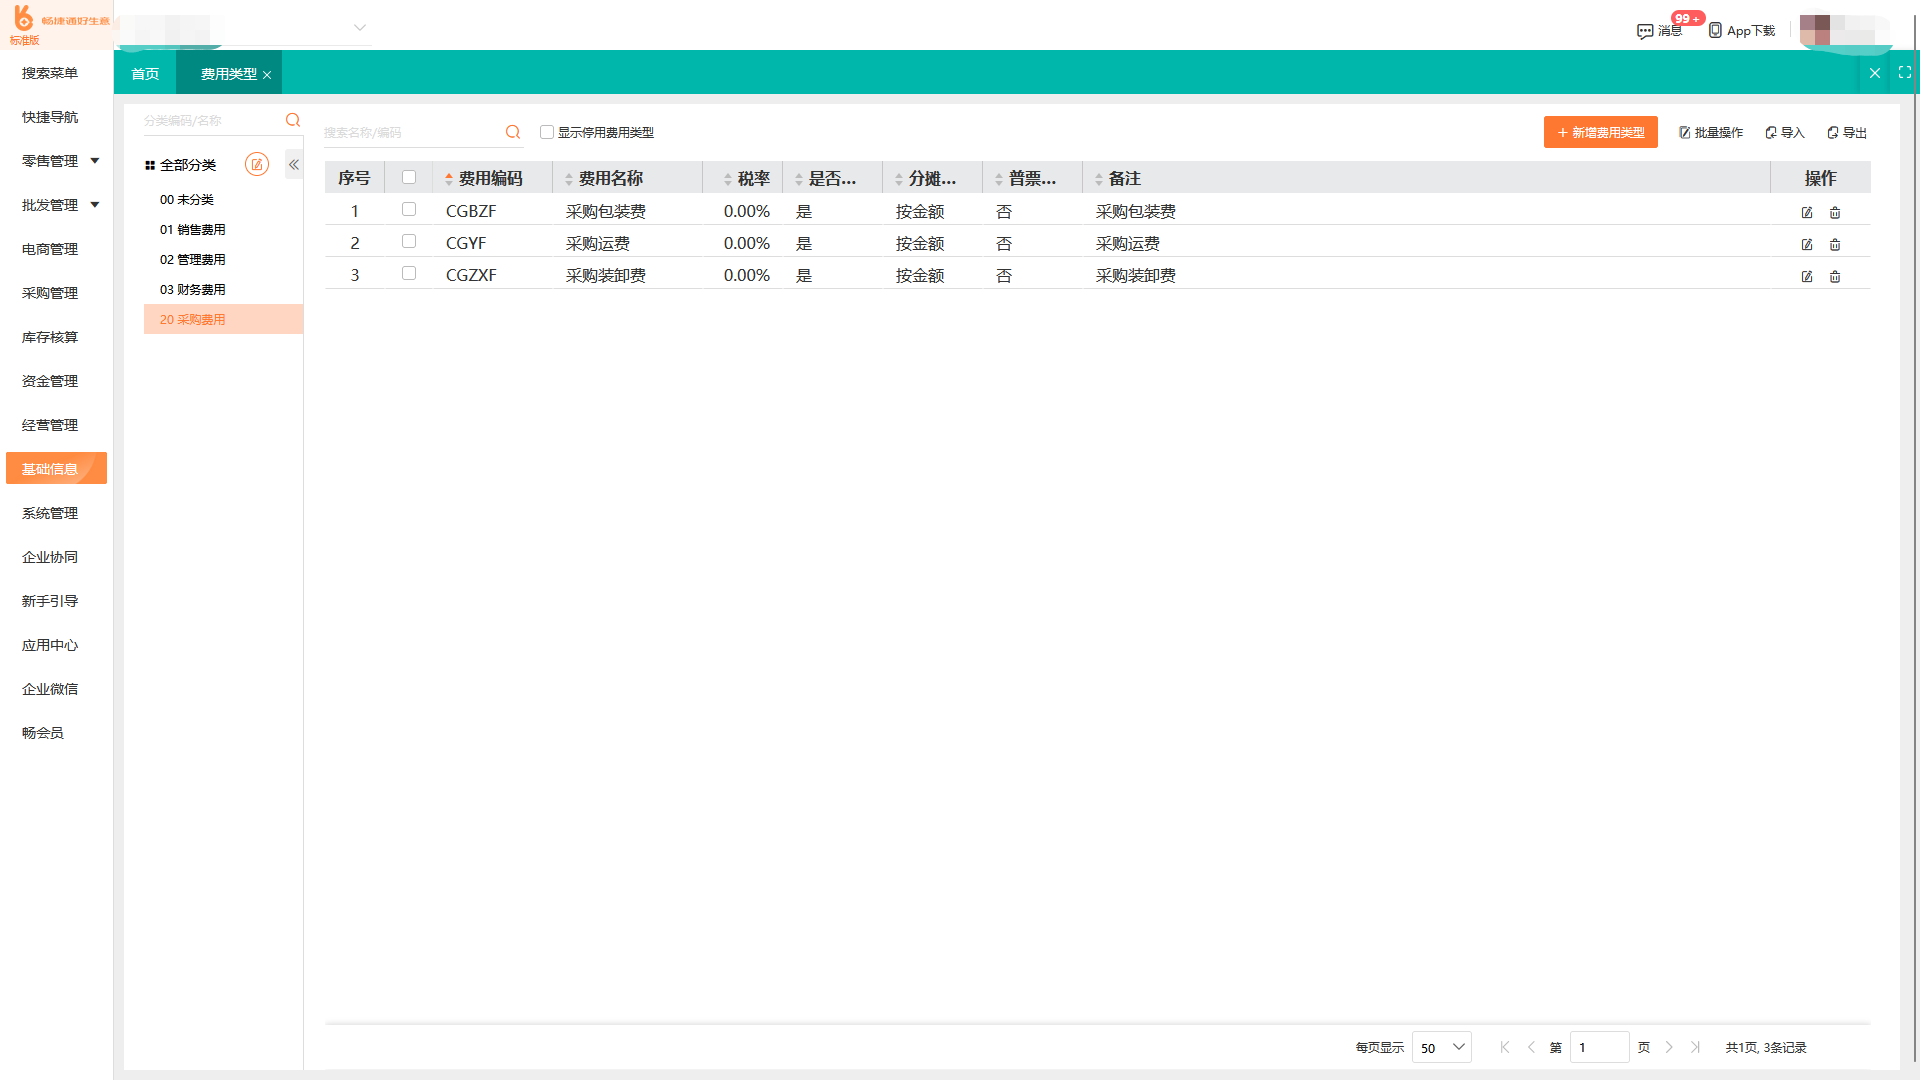Image resolution: width=1920 pixels, height=1080 pixels.
Task: Toggle 显示停用费用类型 checkbox
Action: pos(545,132)
